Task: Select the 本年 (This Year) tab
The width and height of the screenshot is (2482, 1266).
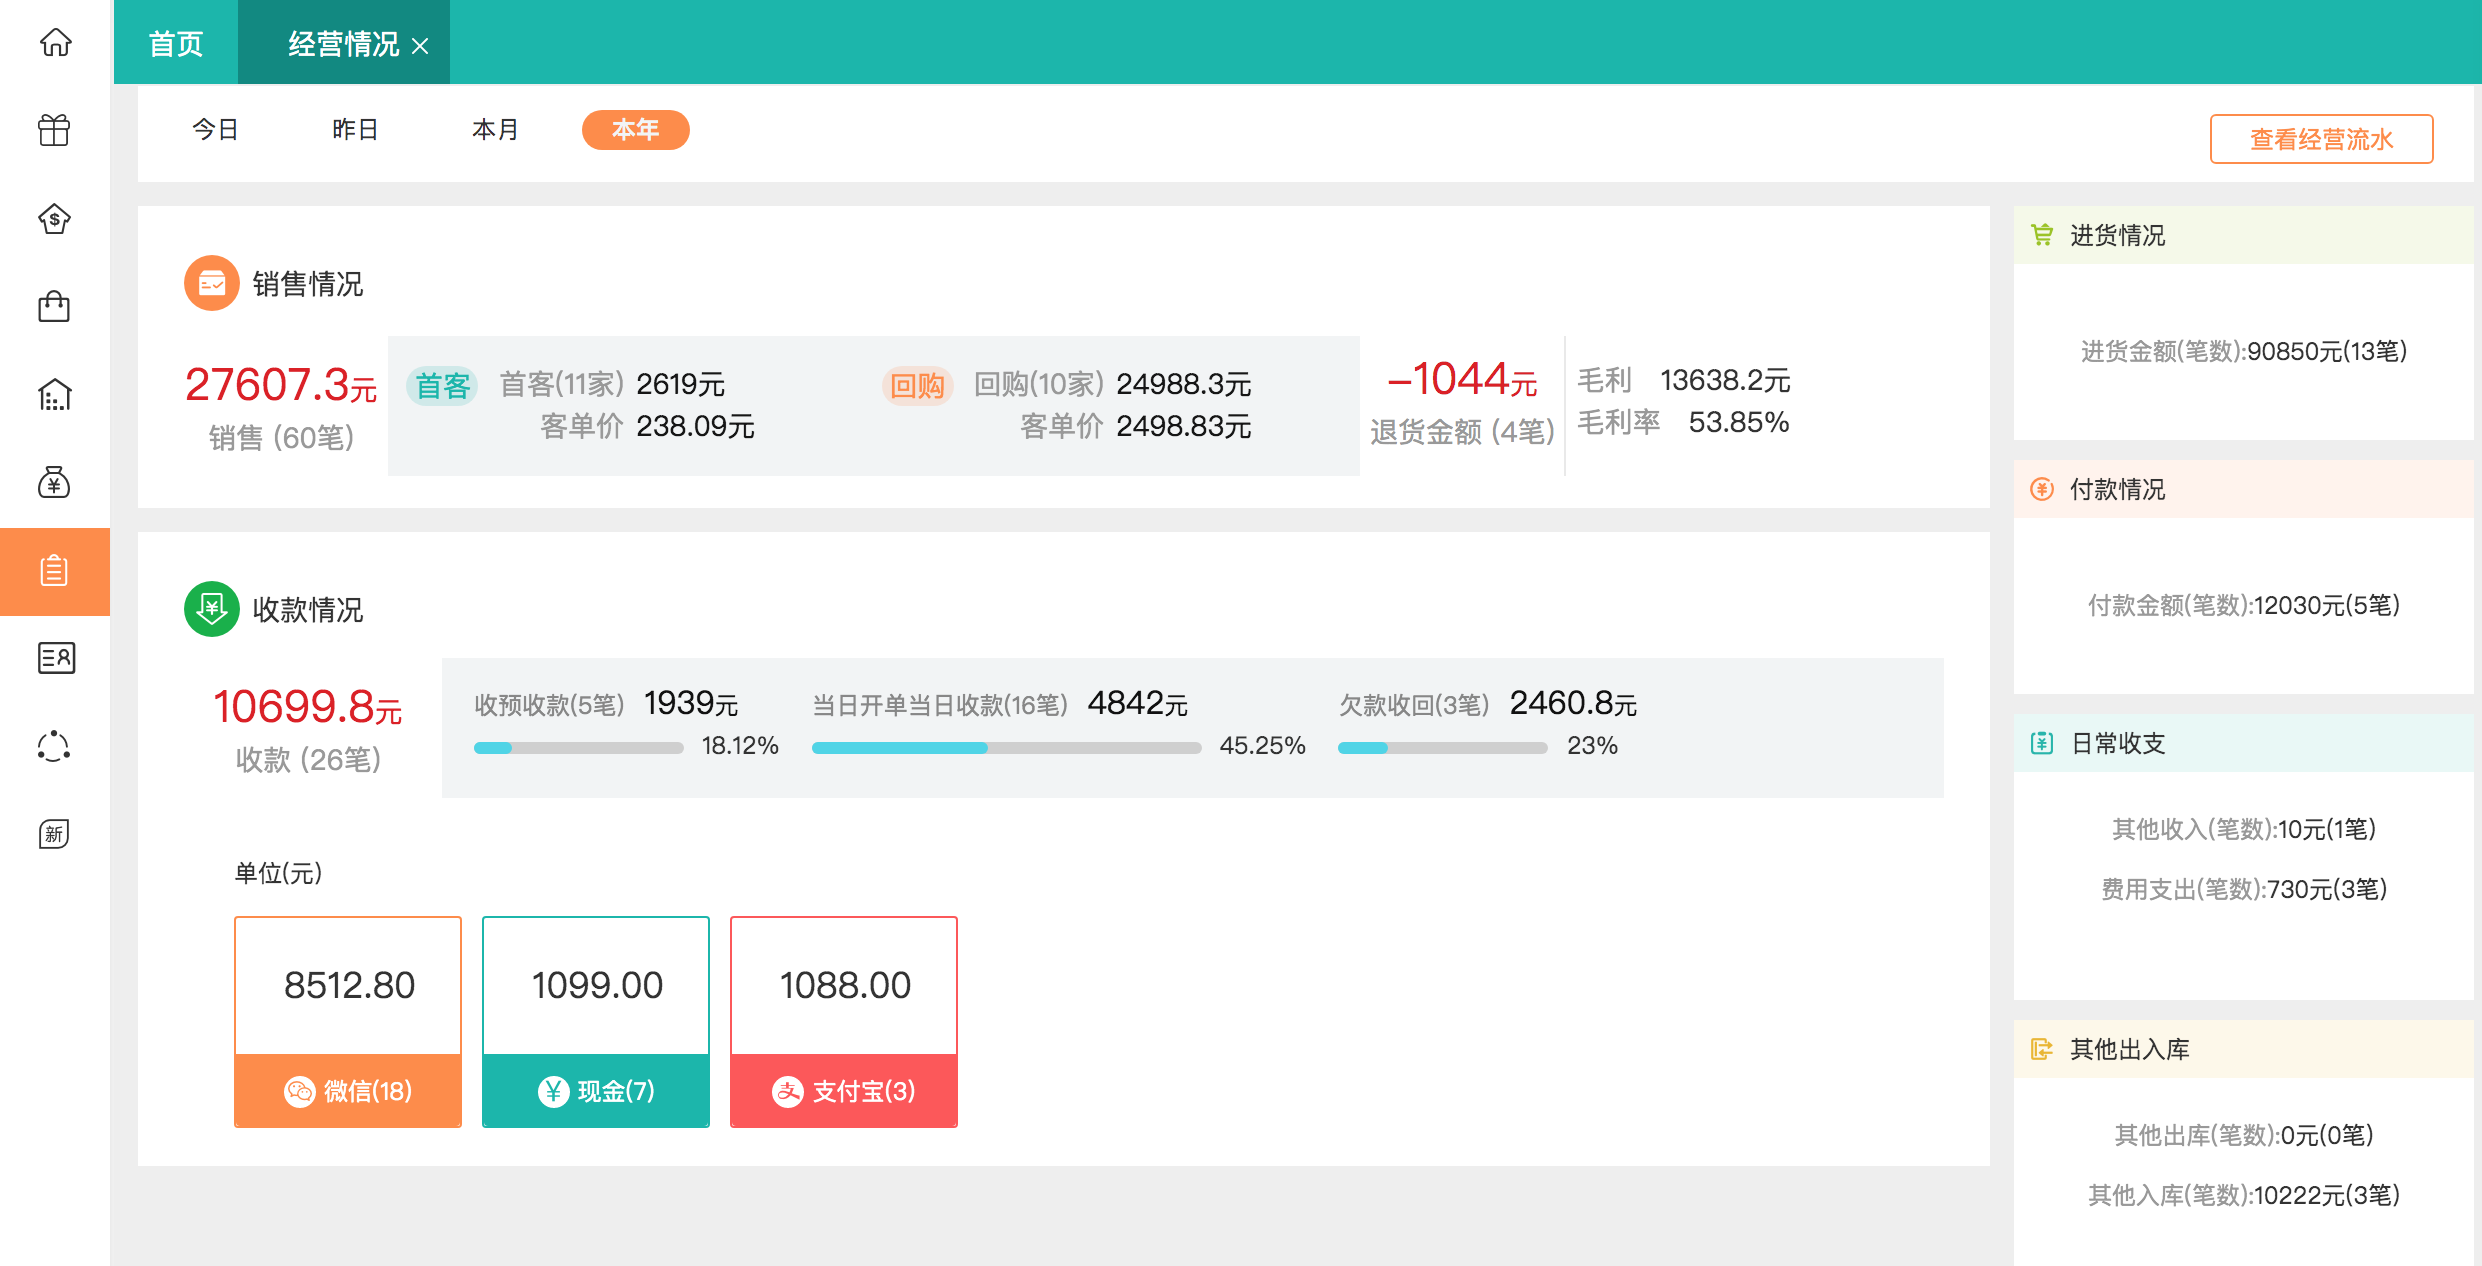Action: [x=637, y=131]
